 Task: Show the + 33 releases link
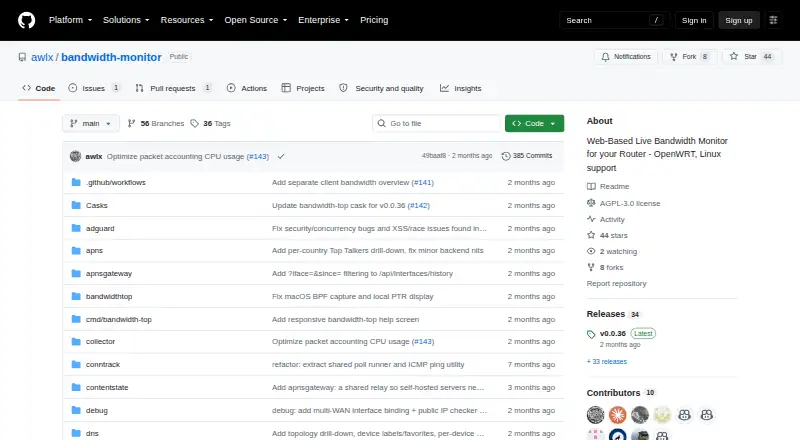[607, 361]
